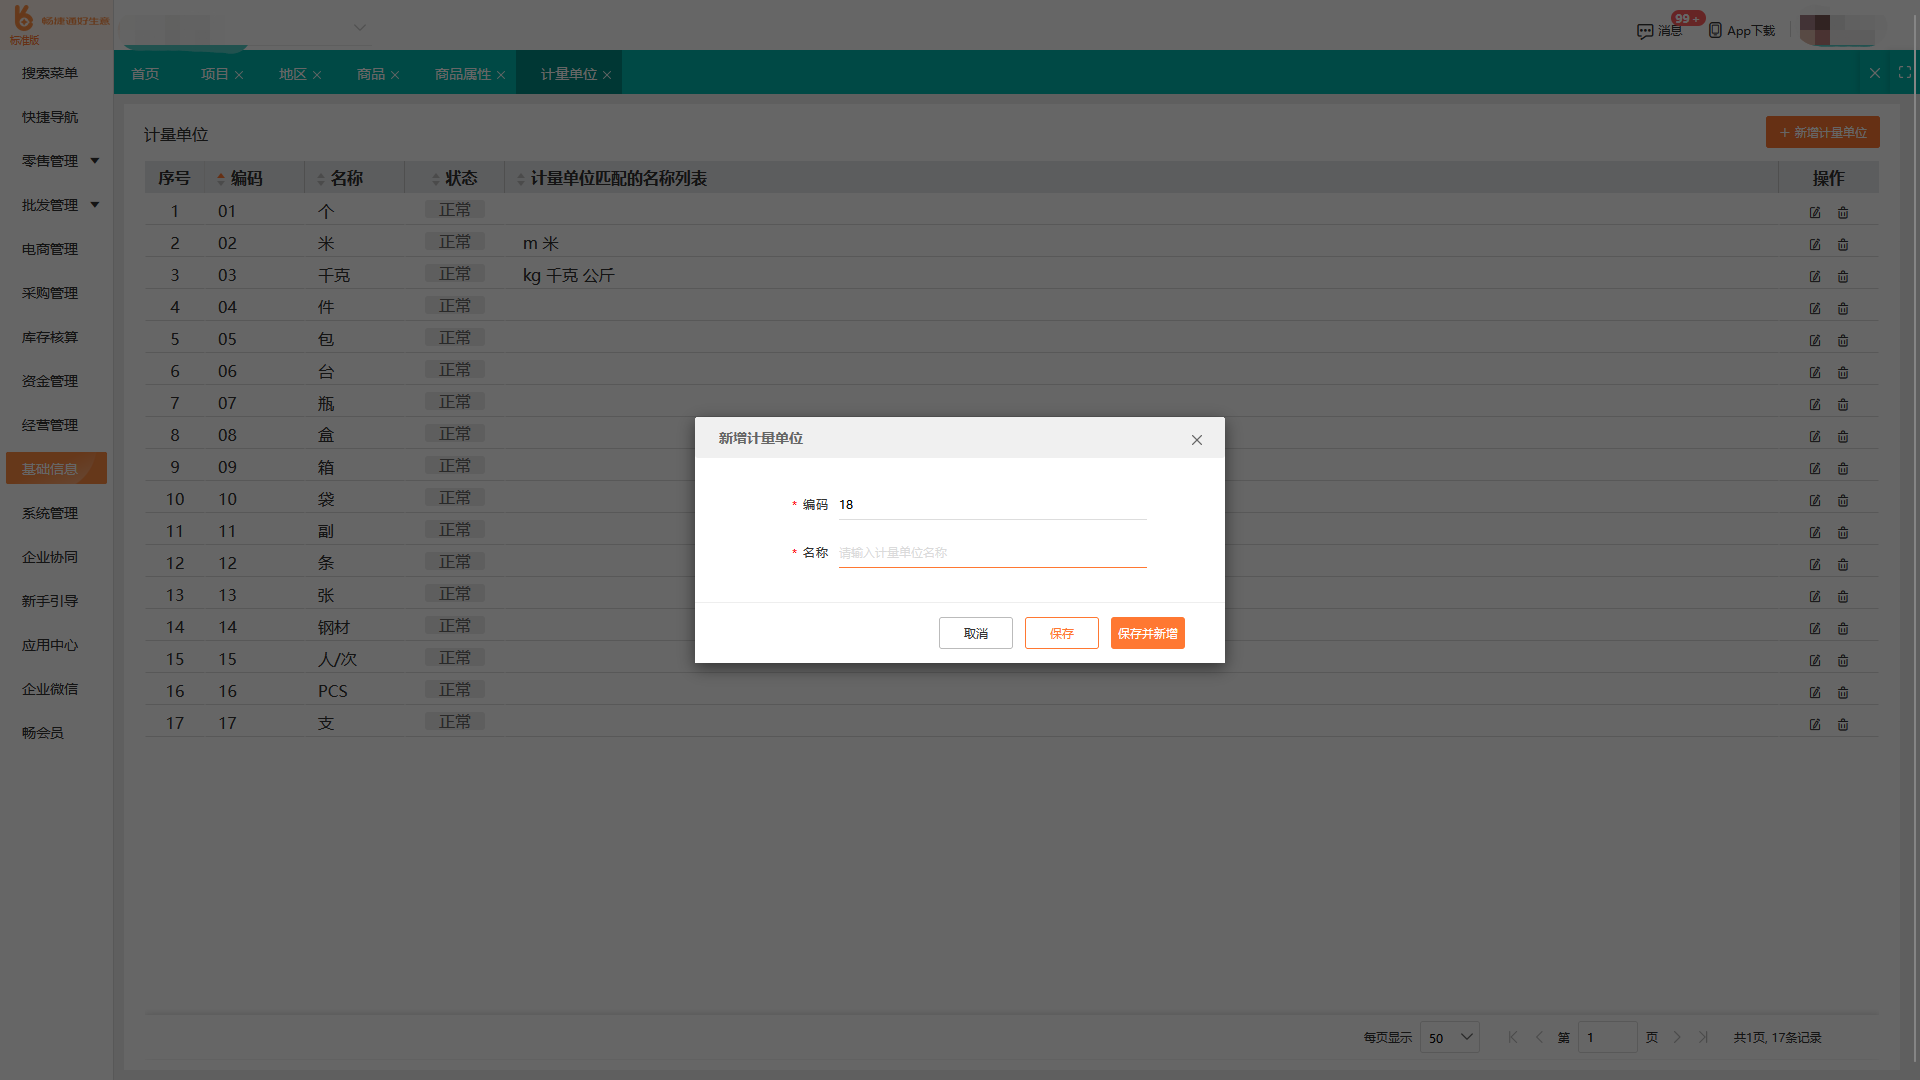Click 保存并新增 button in dialog
Screen dimensions: 1920x1080
click(1147, 633)
